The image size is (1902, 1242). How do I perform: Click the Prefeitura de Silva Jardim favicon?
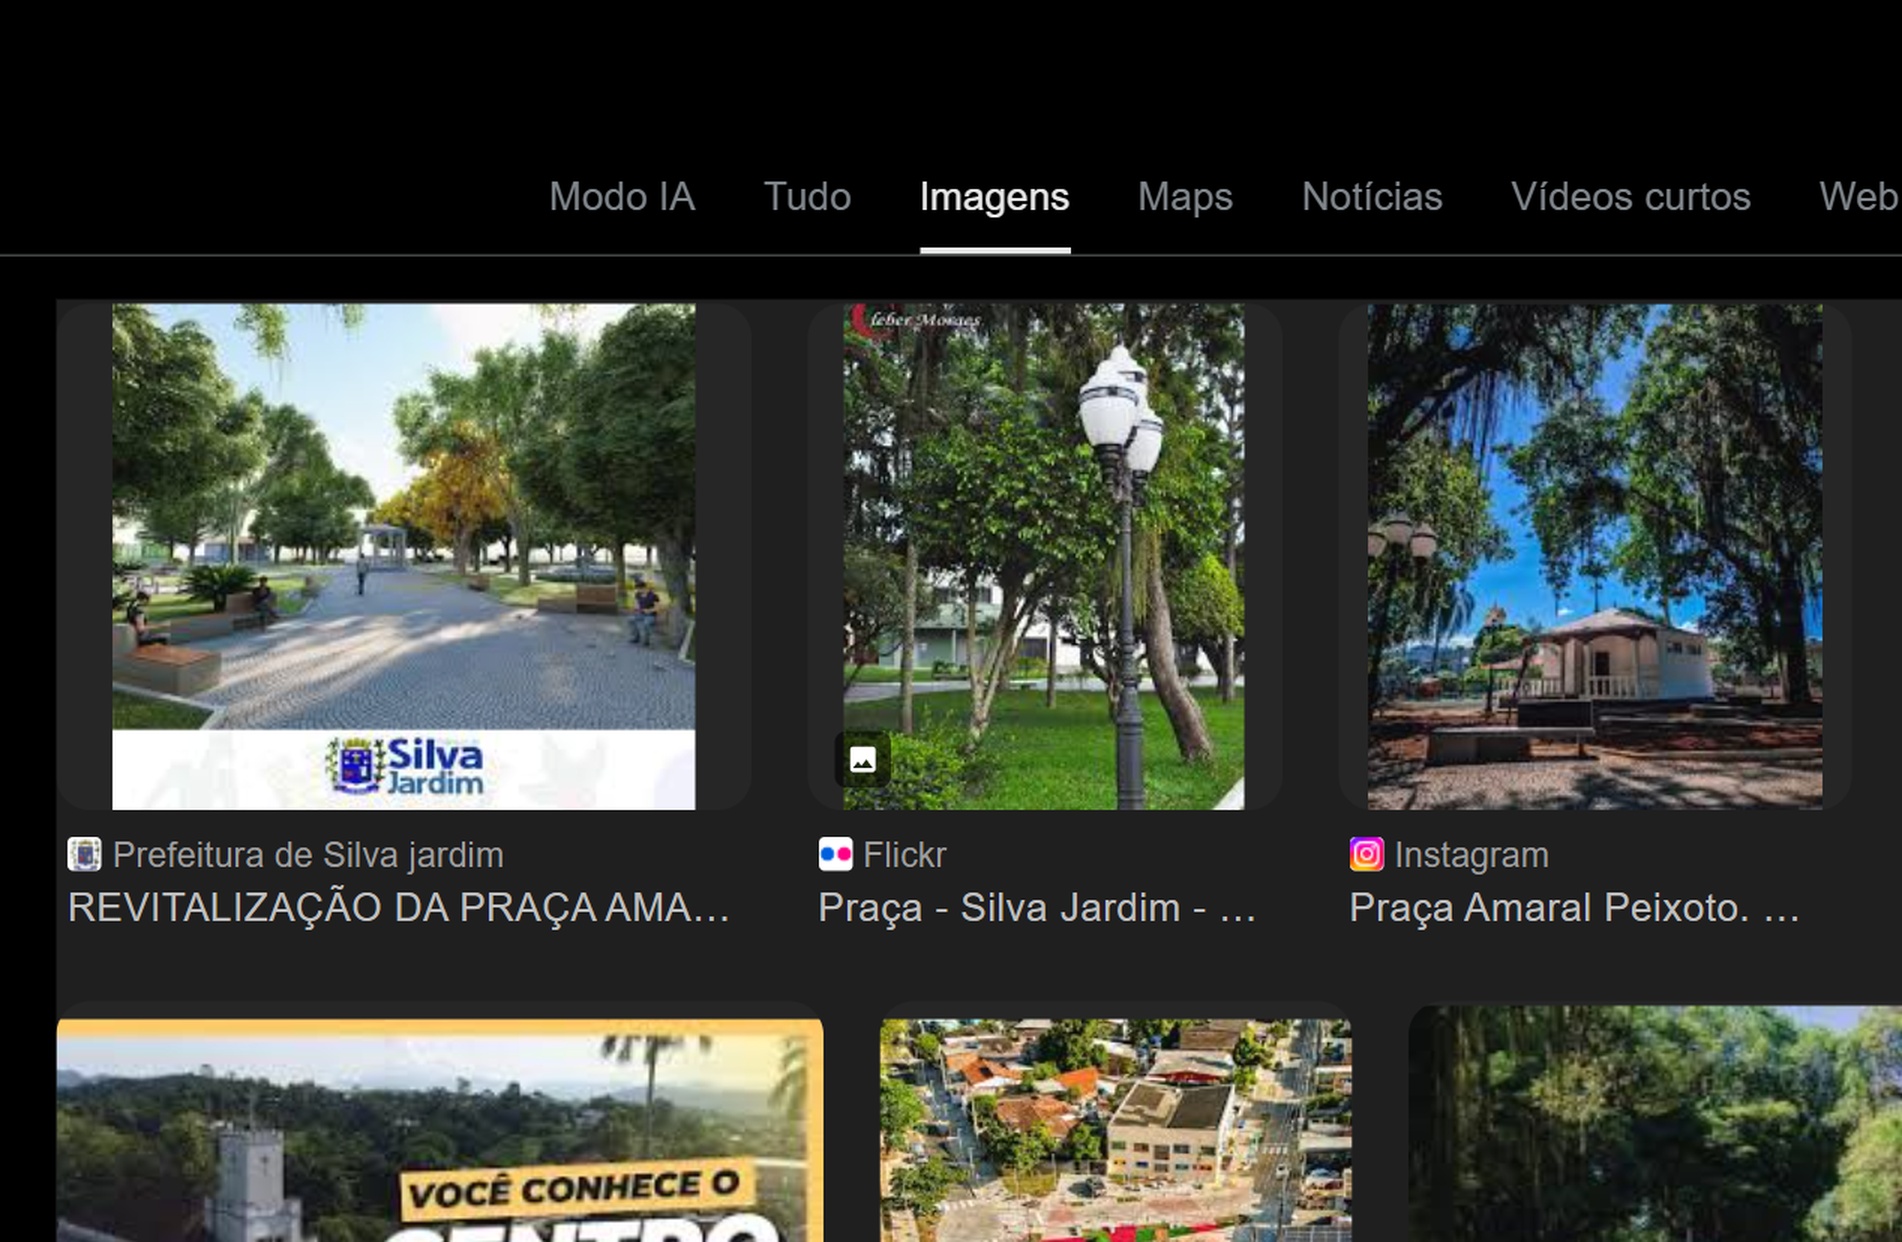84,855
